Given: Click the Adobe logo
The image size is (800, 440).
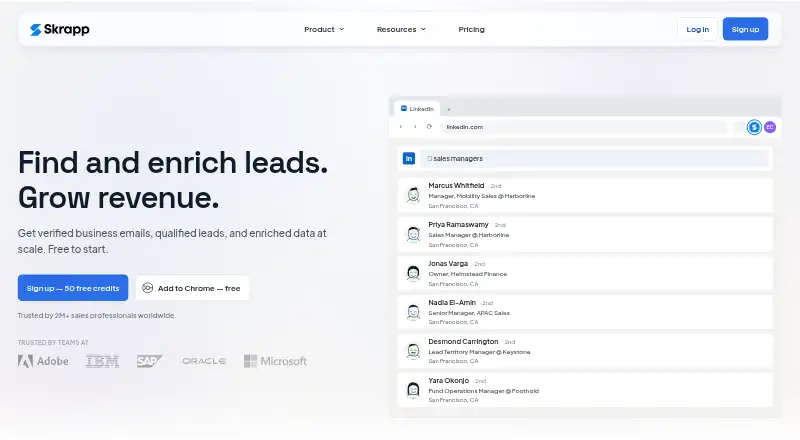Looking at the screenshot, I should pyautogui.click(x=43, y=361).
